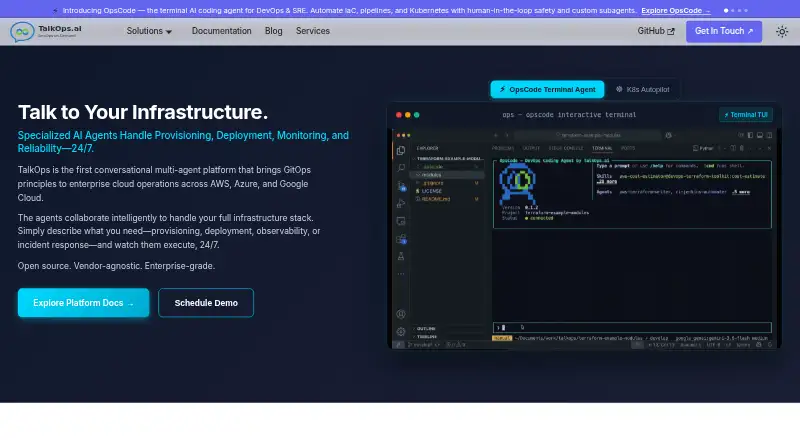This screenshot has height=440, width=800.
Task: Visit the GitHub external link
Action: pyautogui.click(x=656, y=31)
